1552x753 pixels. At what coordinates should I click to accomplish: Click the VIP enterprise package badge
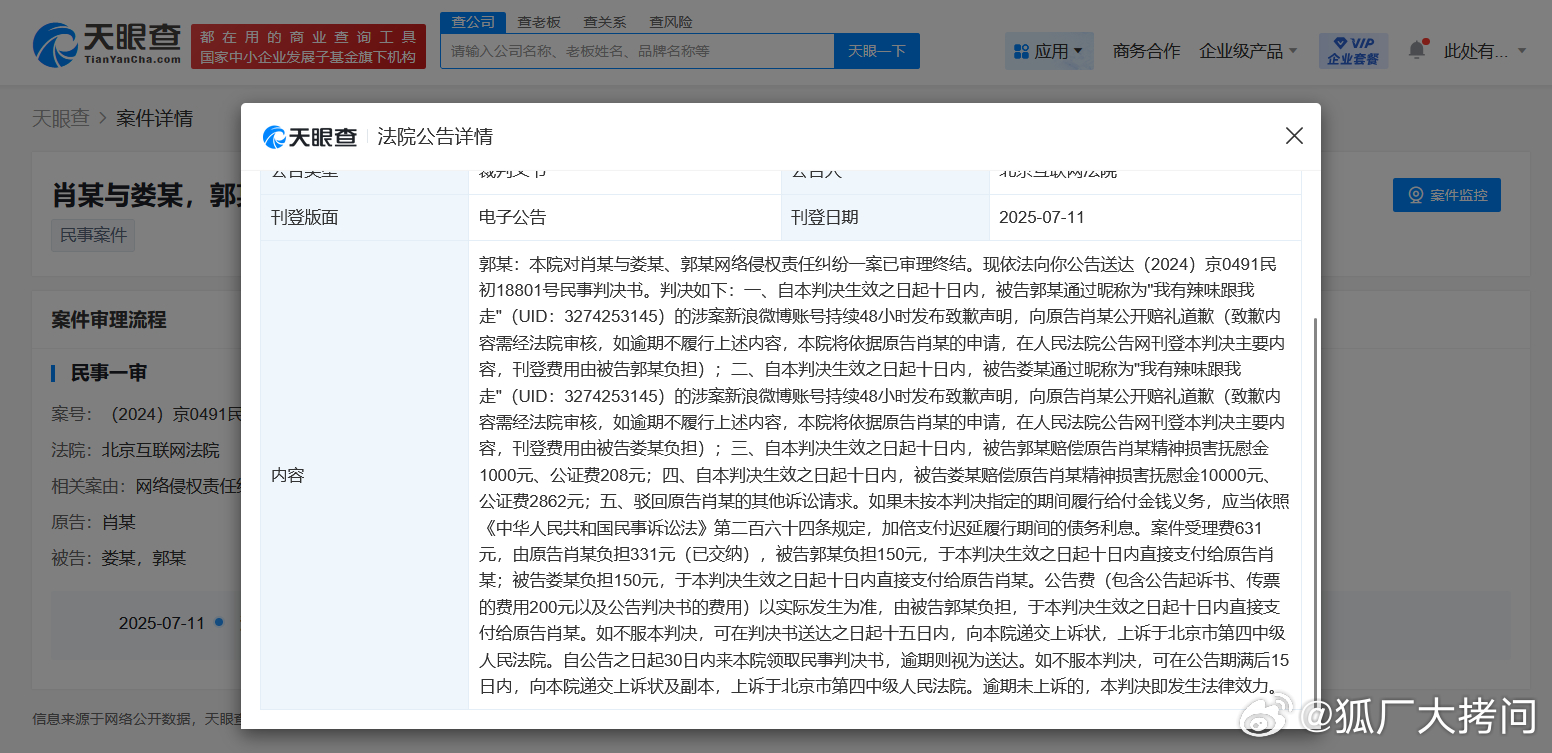pyautogui.click(x=1353, y=50)
